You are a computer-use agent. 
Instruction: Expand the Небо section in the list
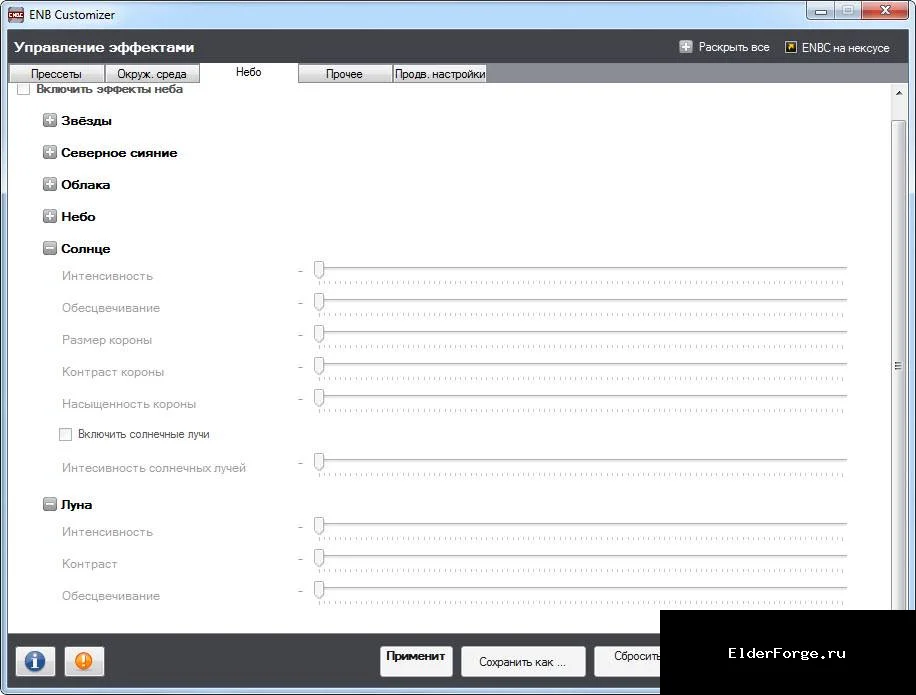click(x=50, y=217)
